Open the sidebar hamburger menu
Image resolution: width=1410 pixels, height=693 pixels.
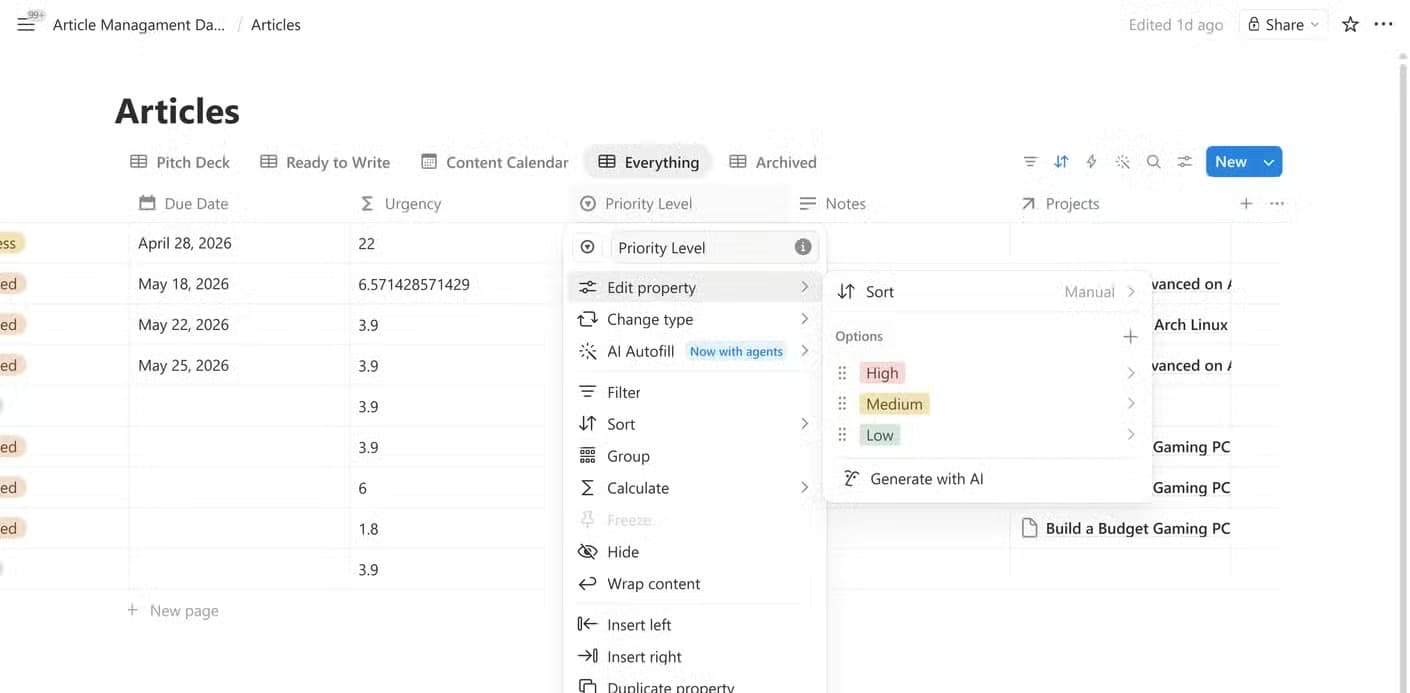point(26,25)
